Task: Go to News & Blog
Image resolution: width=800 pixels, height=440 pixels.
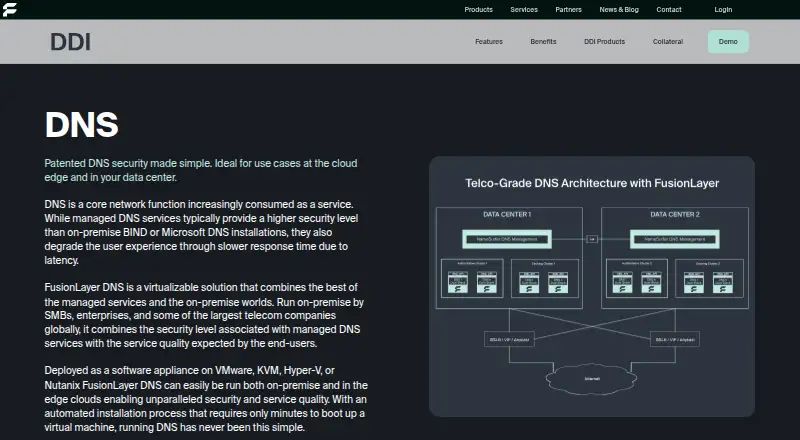Action: (619, 10)
